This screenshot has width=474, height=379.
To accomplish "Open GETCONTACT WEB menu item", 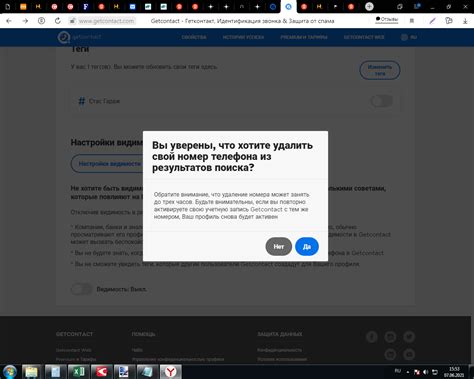I will pyautogui.click(x=364, y=37).
